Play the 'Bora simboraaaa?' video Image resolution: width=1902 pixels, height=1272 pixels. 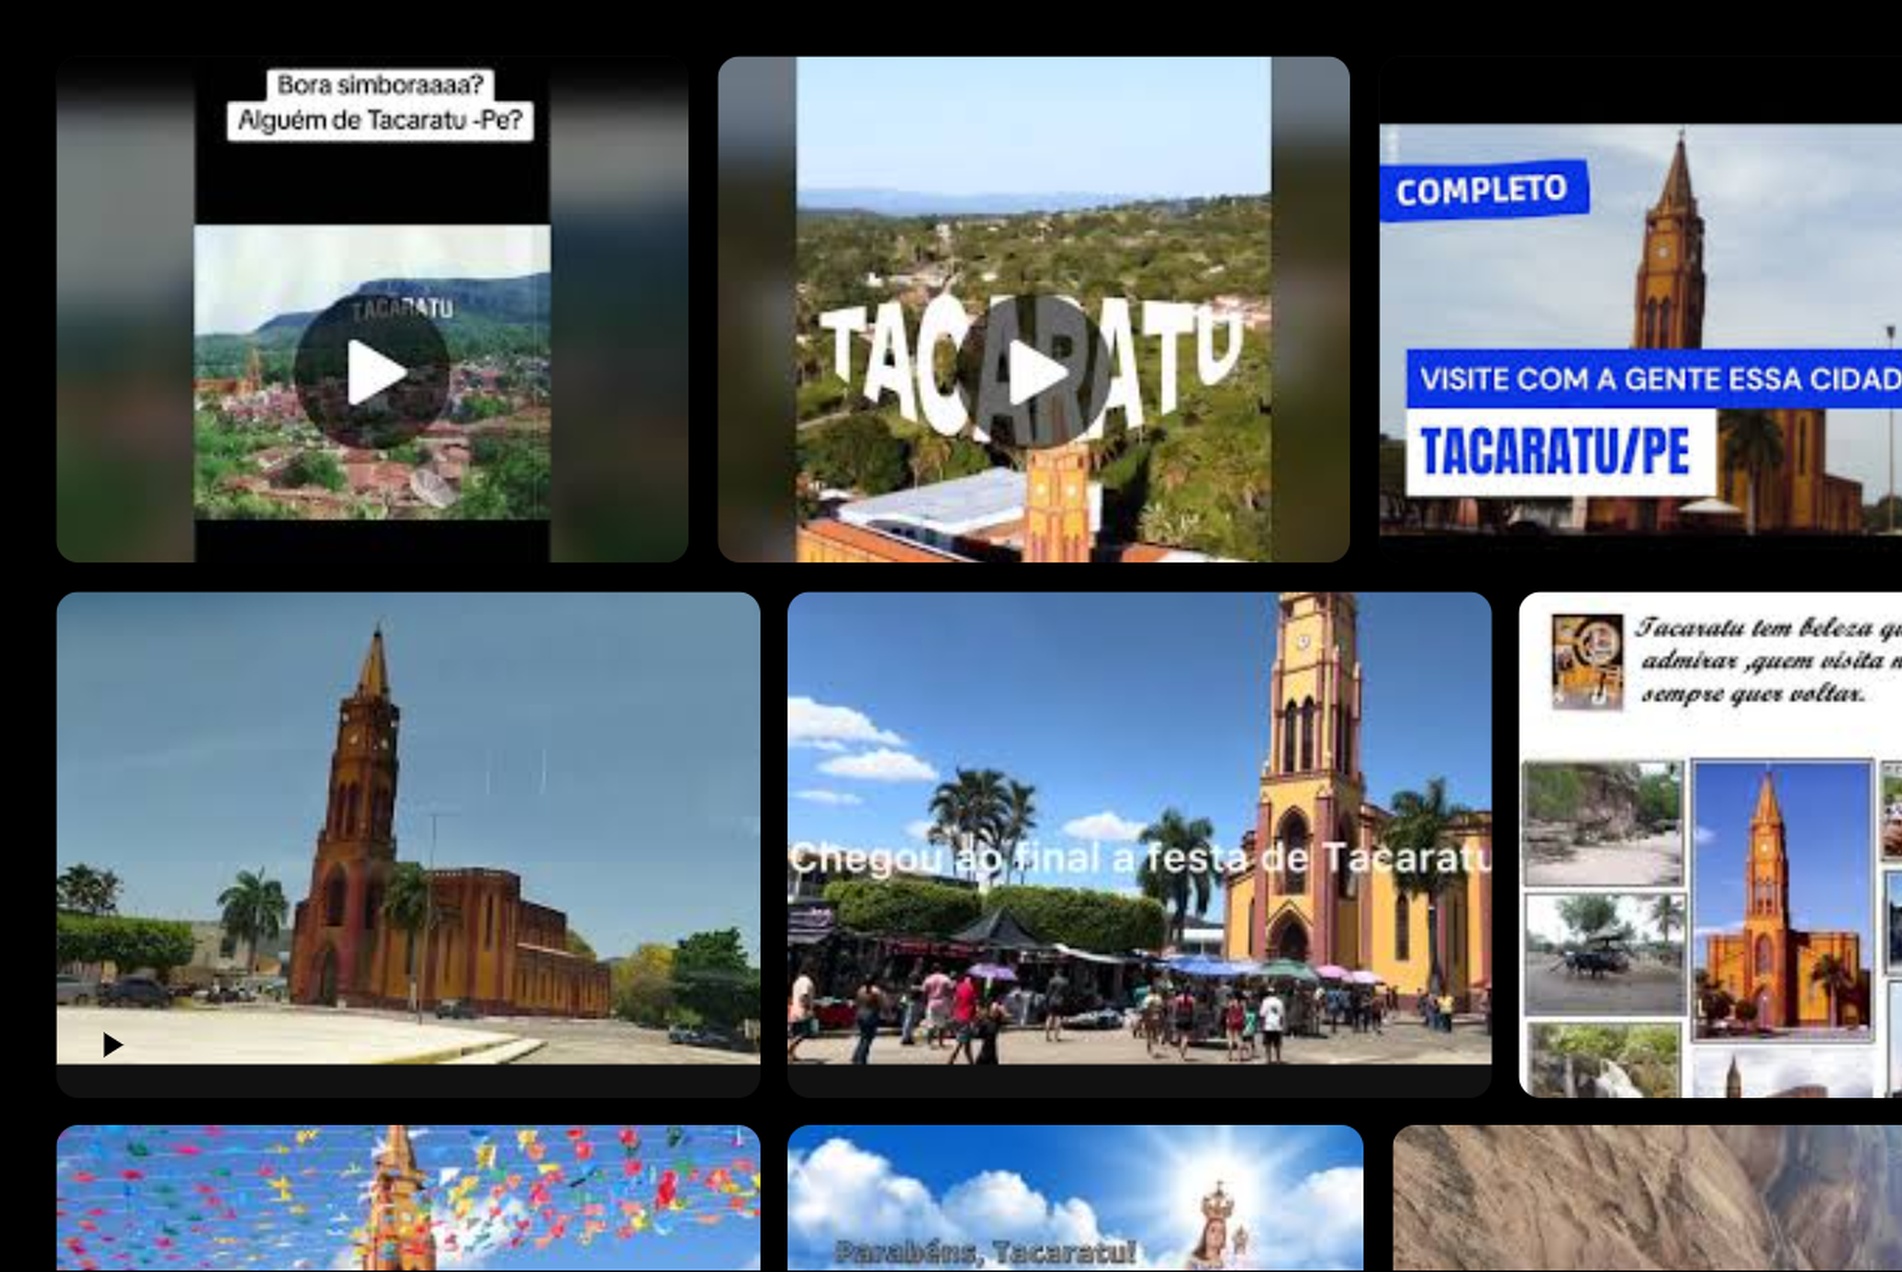pyautogui.click(x=372, y=372)
